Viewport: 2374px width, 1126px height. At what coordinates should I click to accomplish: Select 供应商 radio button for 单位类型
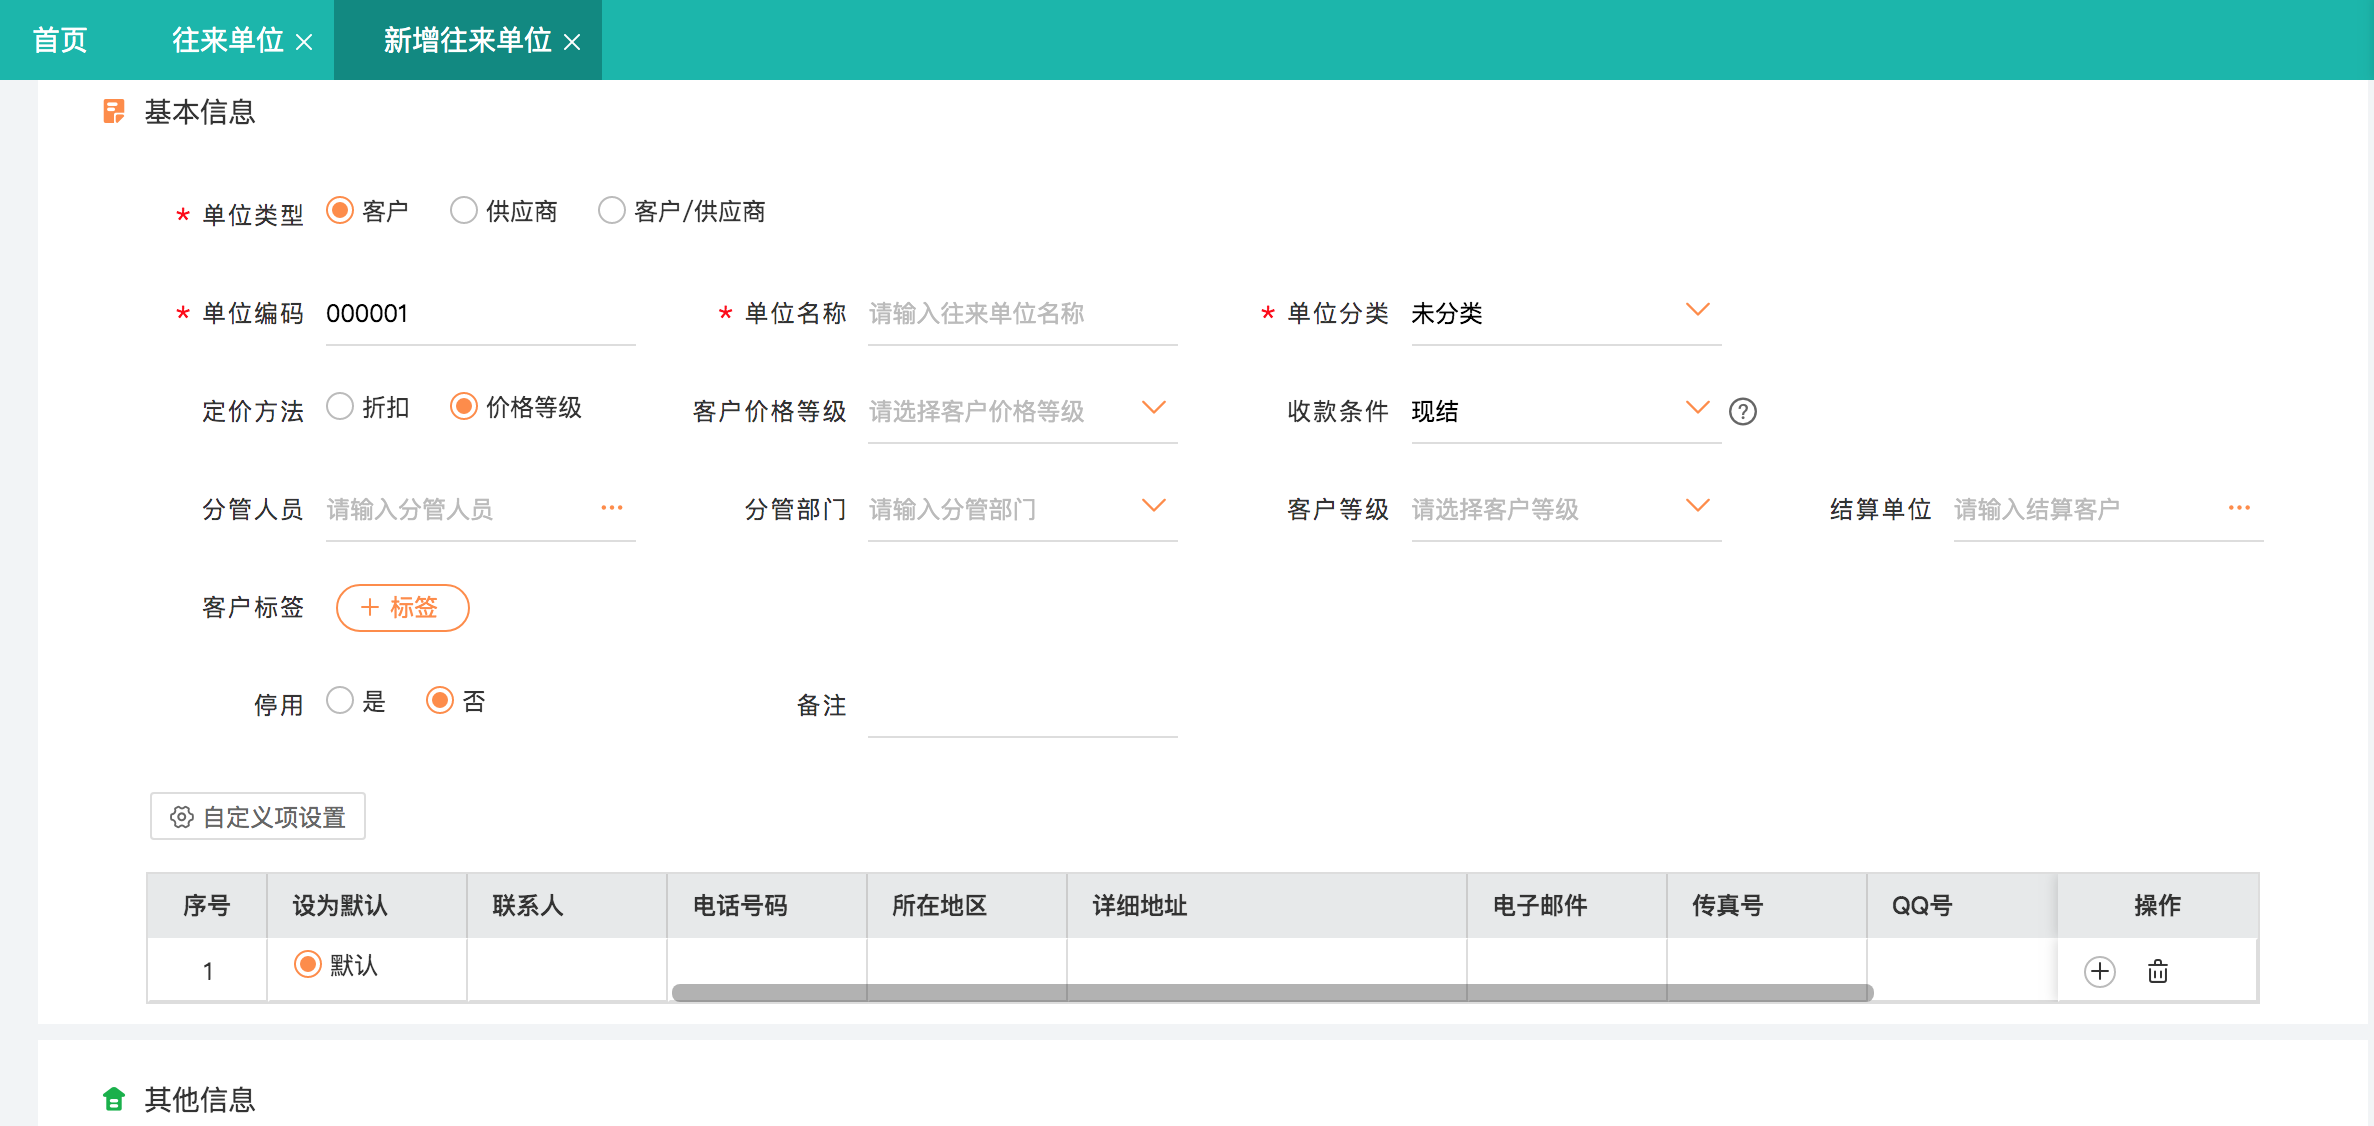[465, 212]
